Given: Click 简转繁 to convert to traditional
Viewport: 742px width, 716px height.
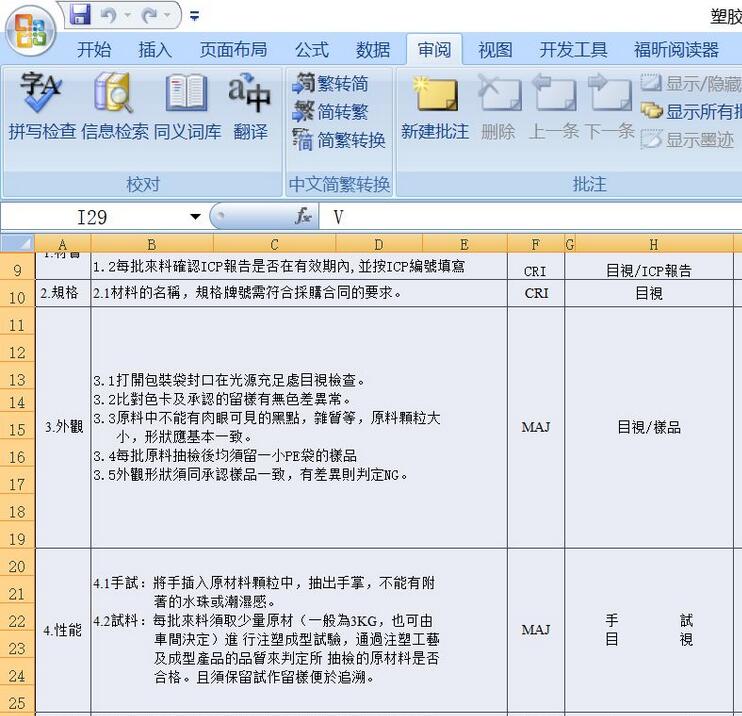Looking at the screenshot, I should pos(331,112).
